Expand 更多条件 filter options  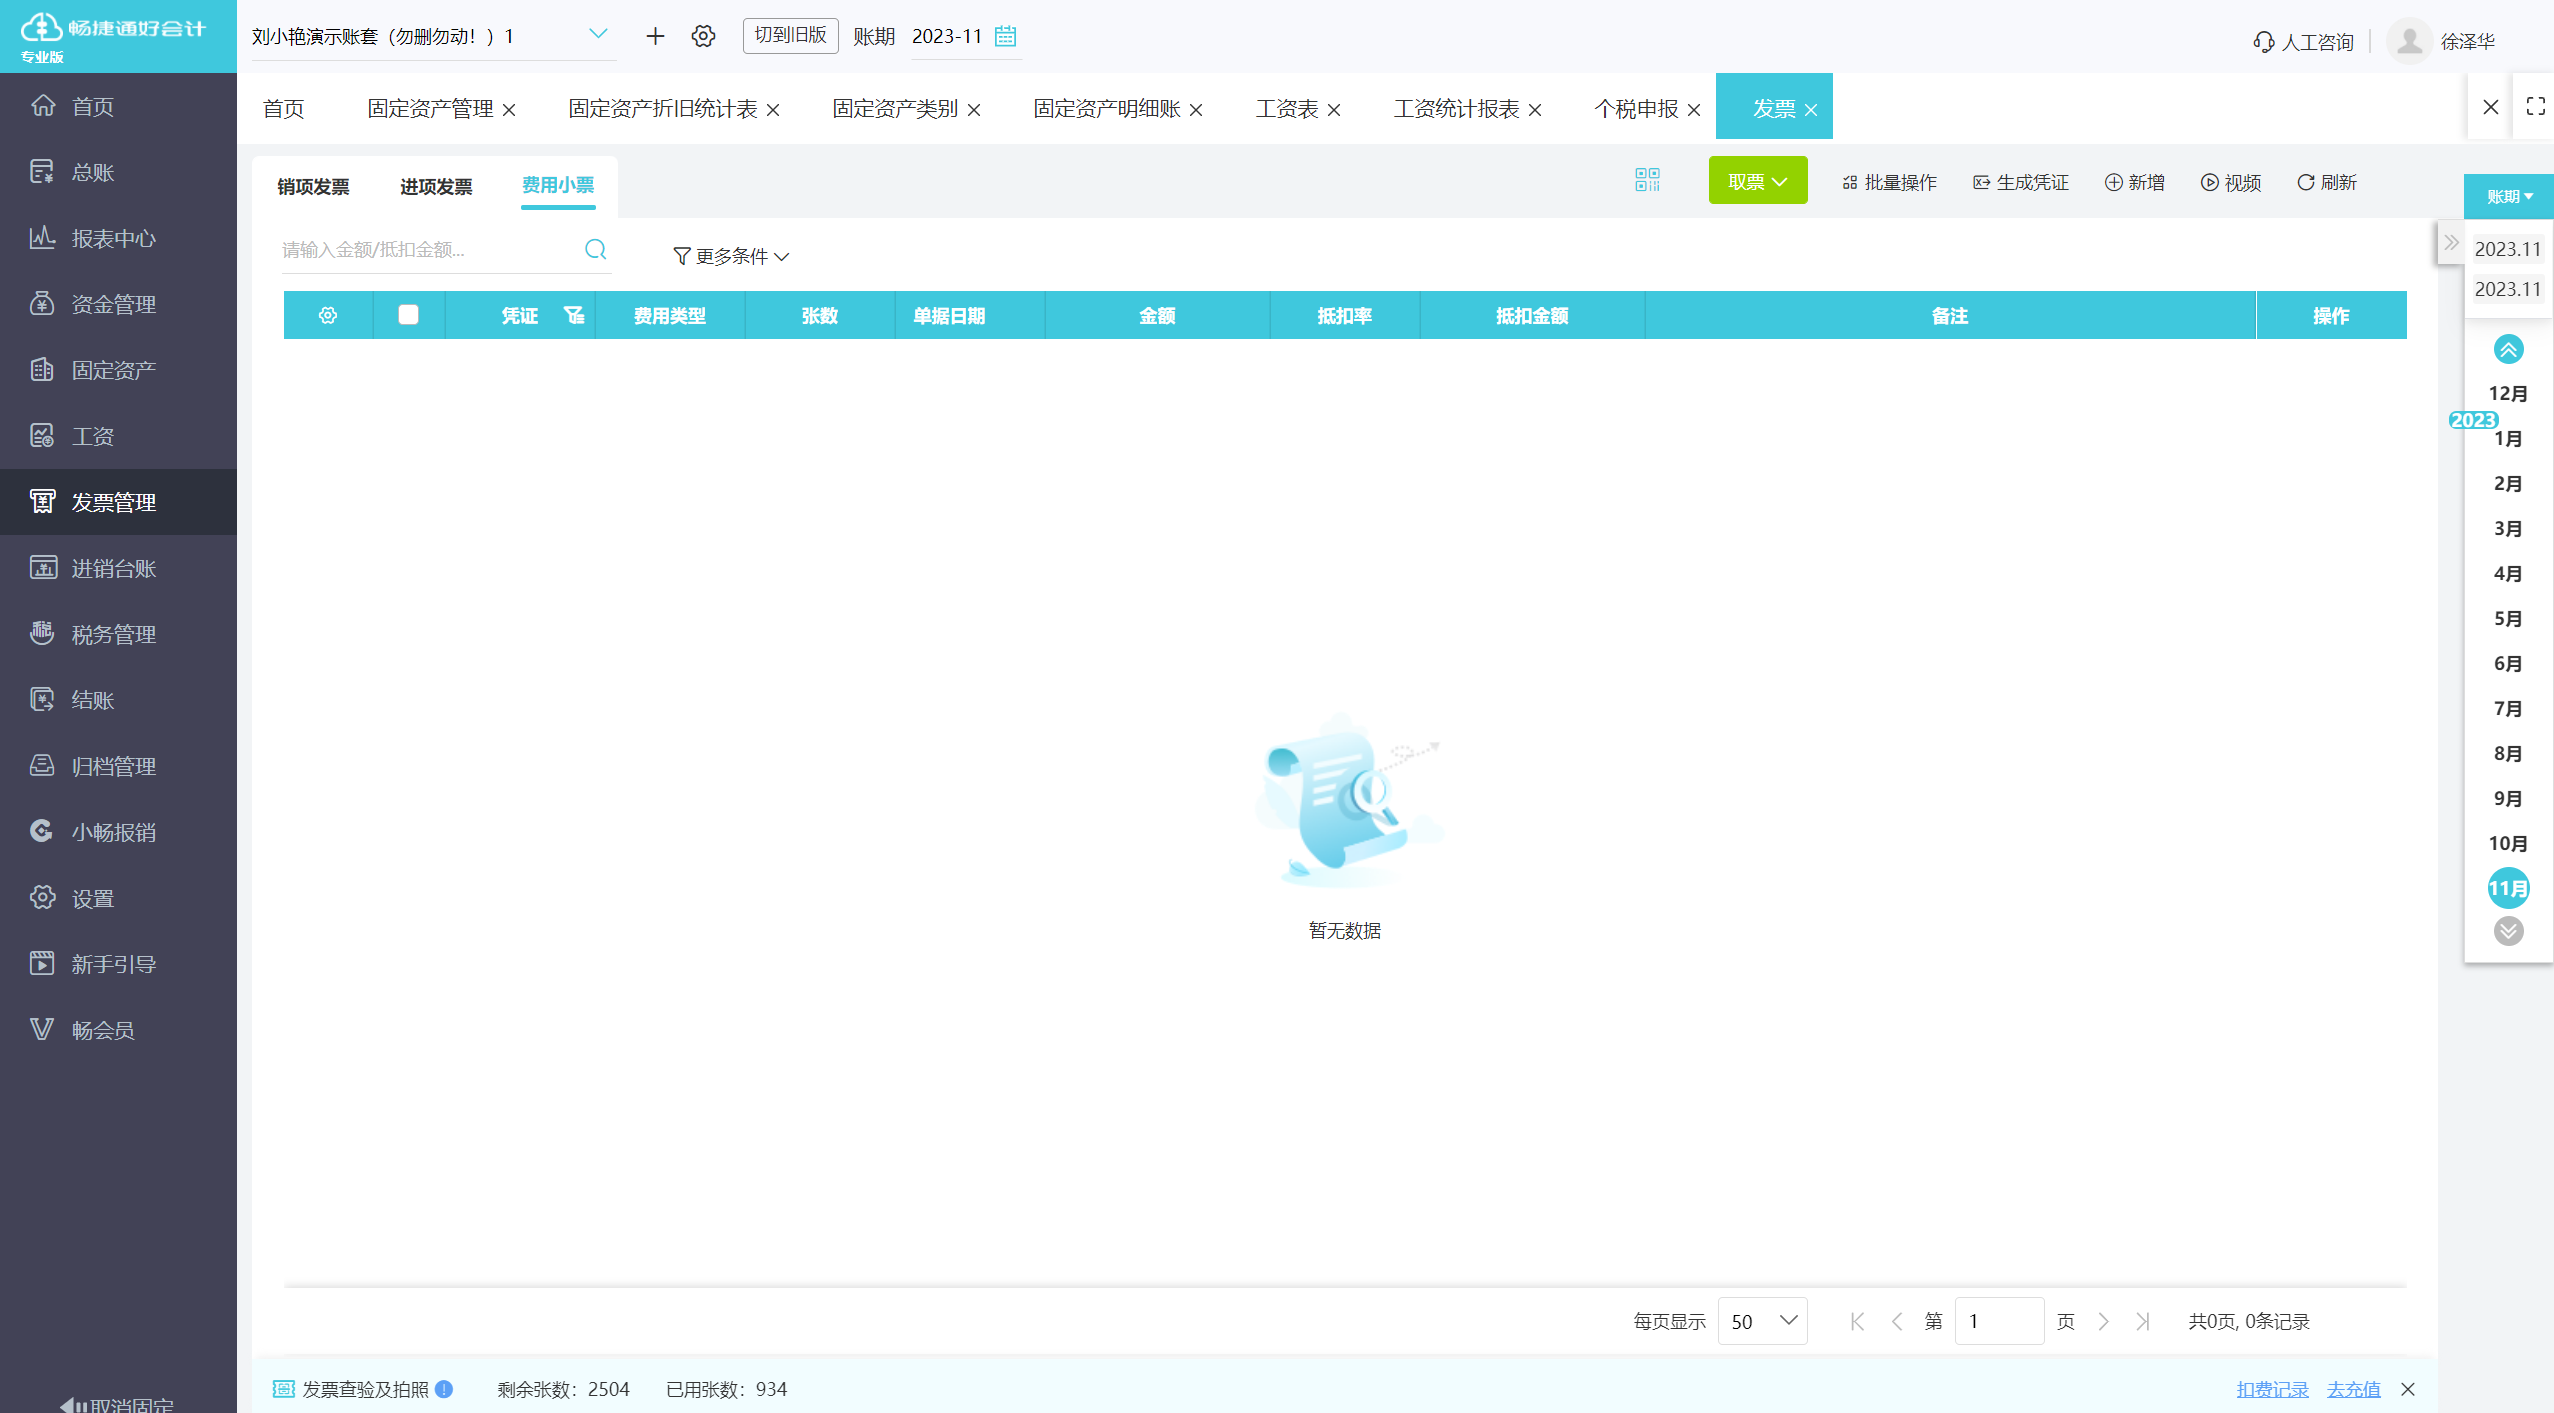[x=732, y=254]
